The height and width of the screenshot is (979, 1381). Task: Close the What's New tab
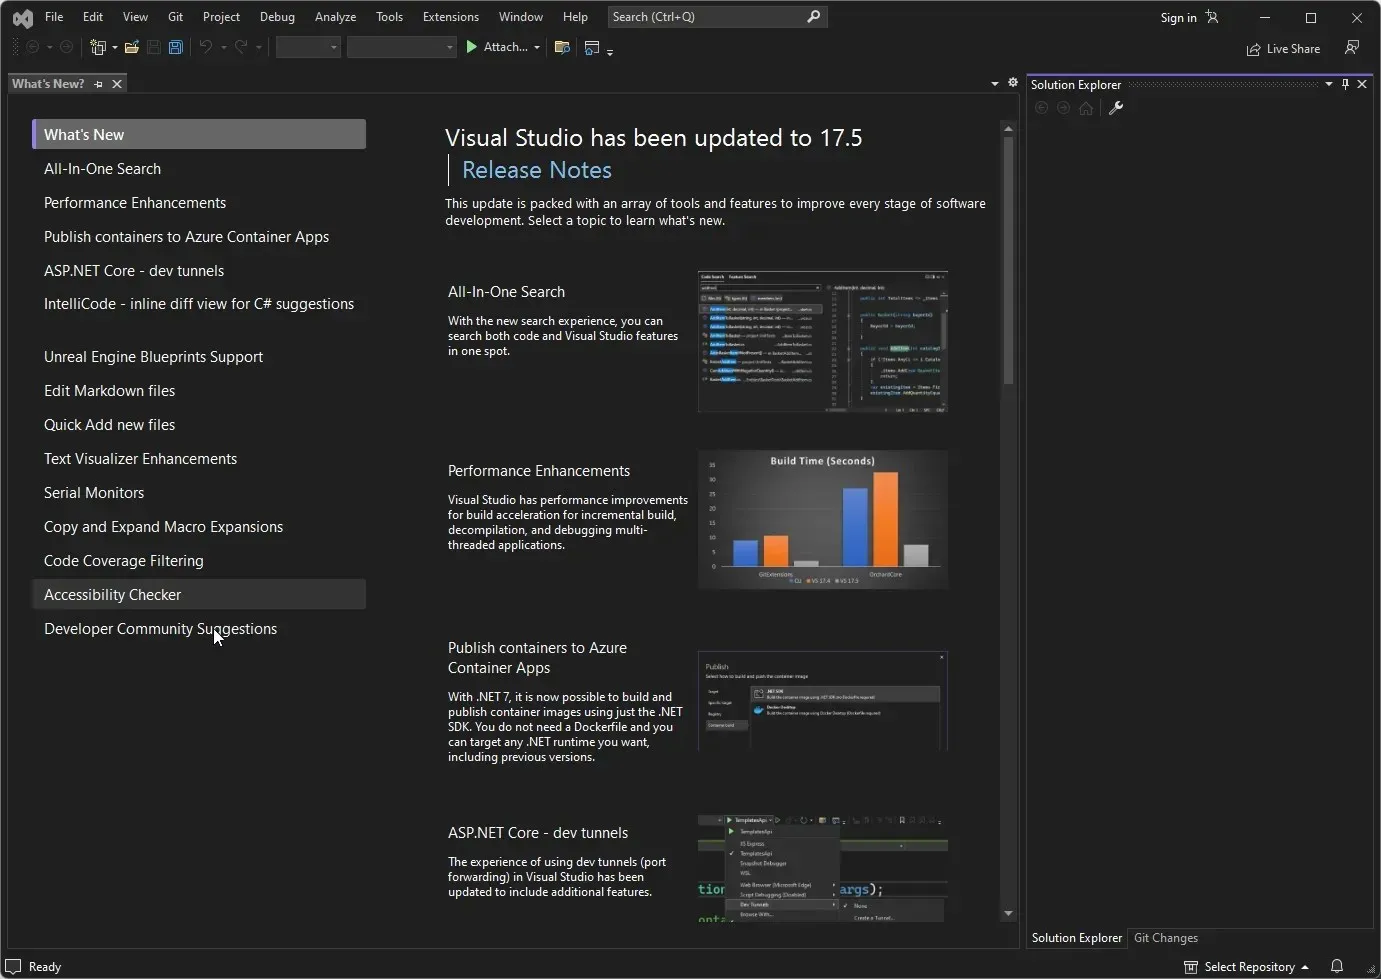[117, 84]
